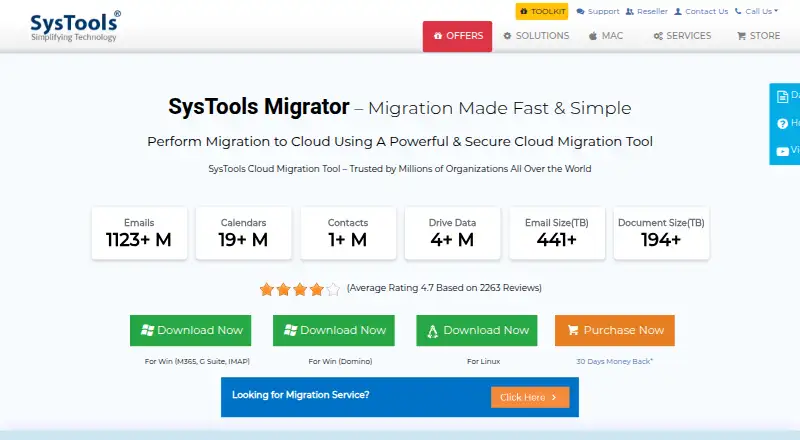800x440 pixels.
Task: Download Now for Linux
Action: coord(477,330)
